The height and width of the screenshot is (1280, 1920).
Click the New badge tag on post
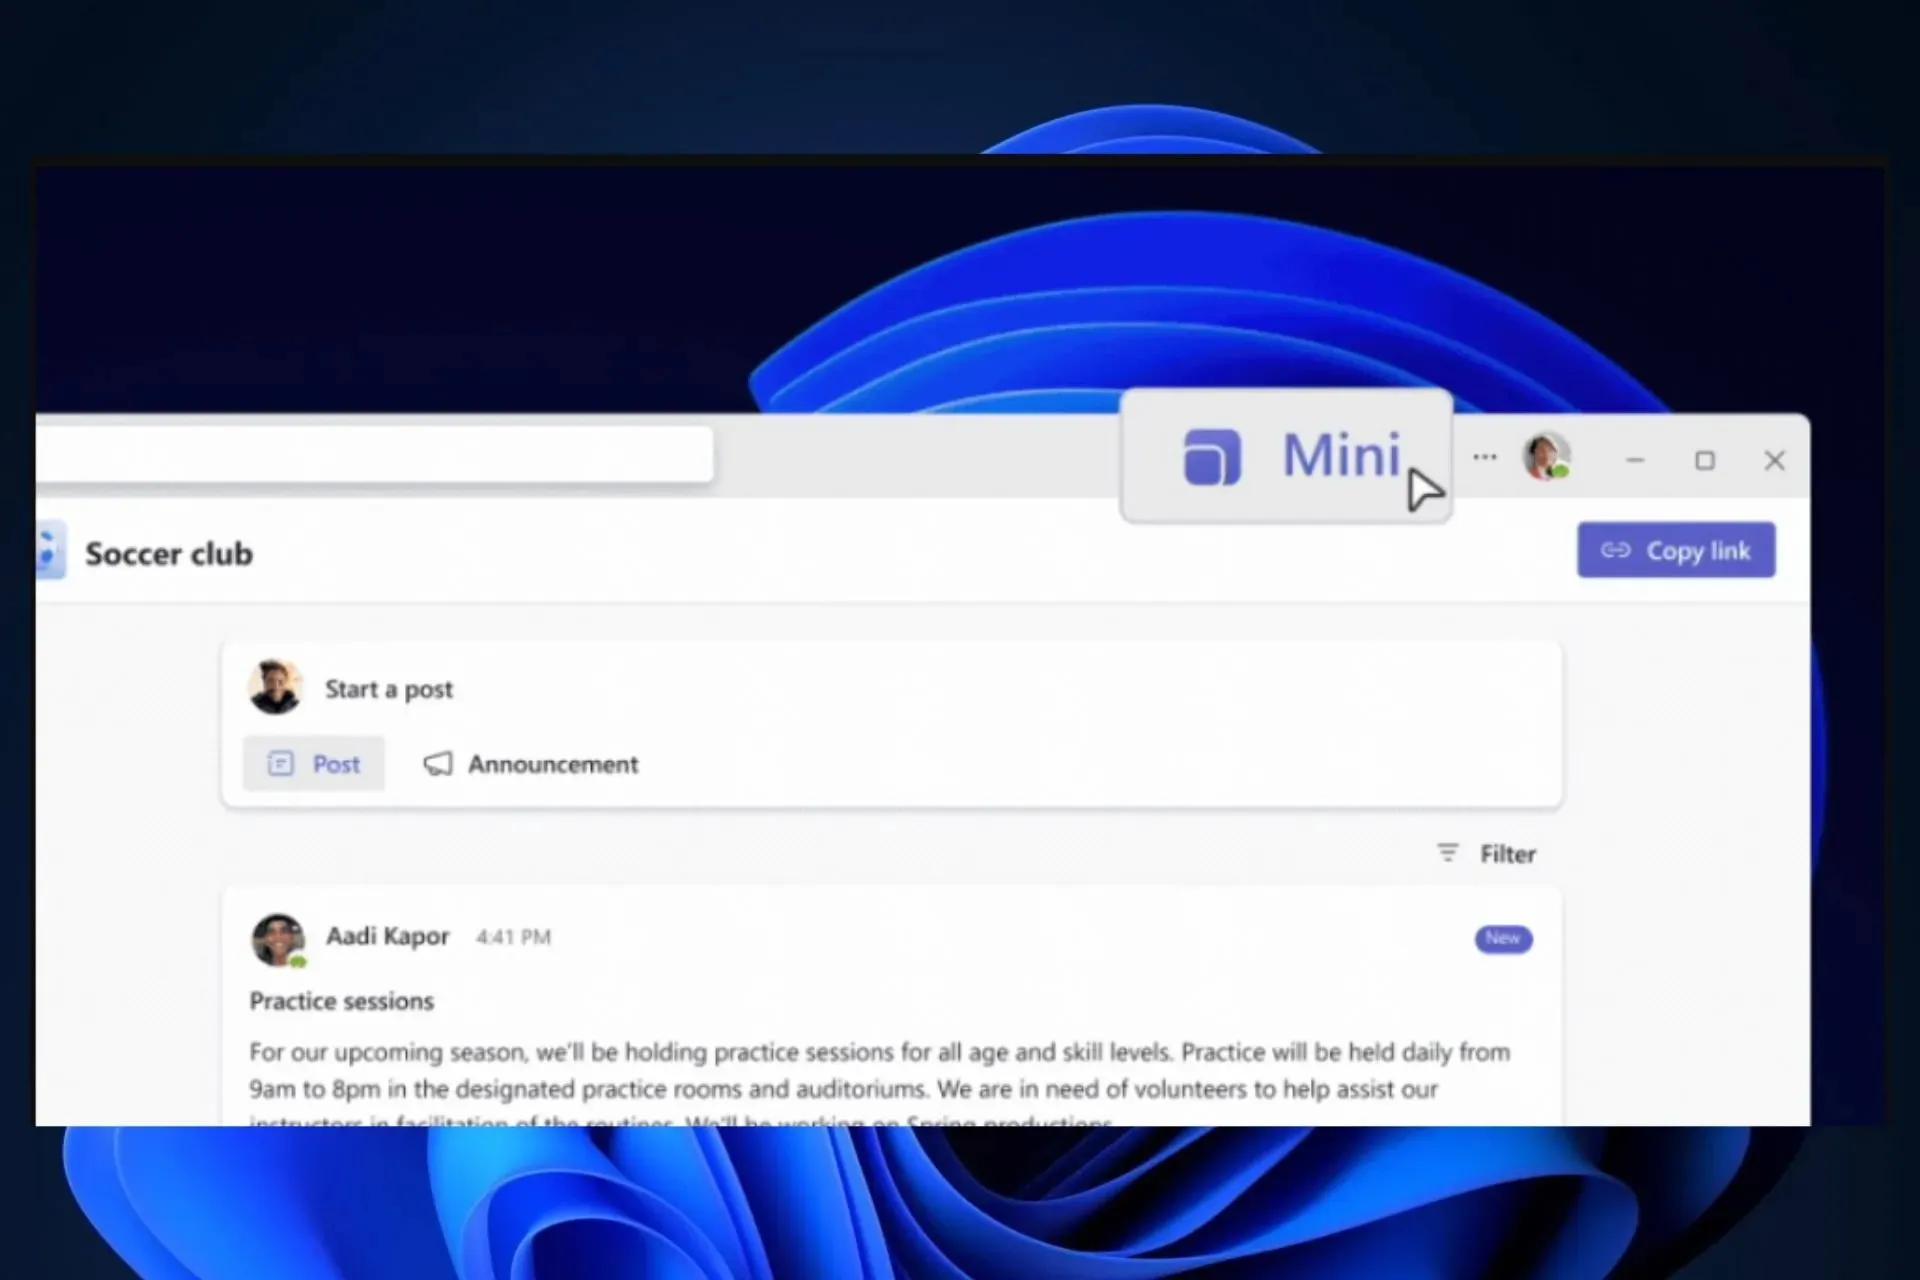tap(1503, 939)
